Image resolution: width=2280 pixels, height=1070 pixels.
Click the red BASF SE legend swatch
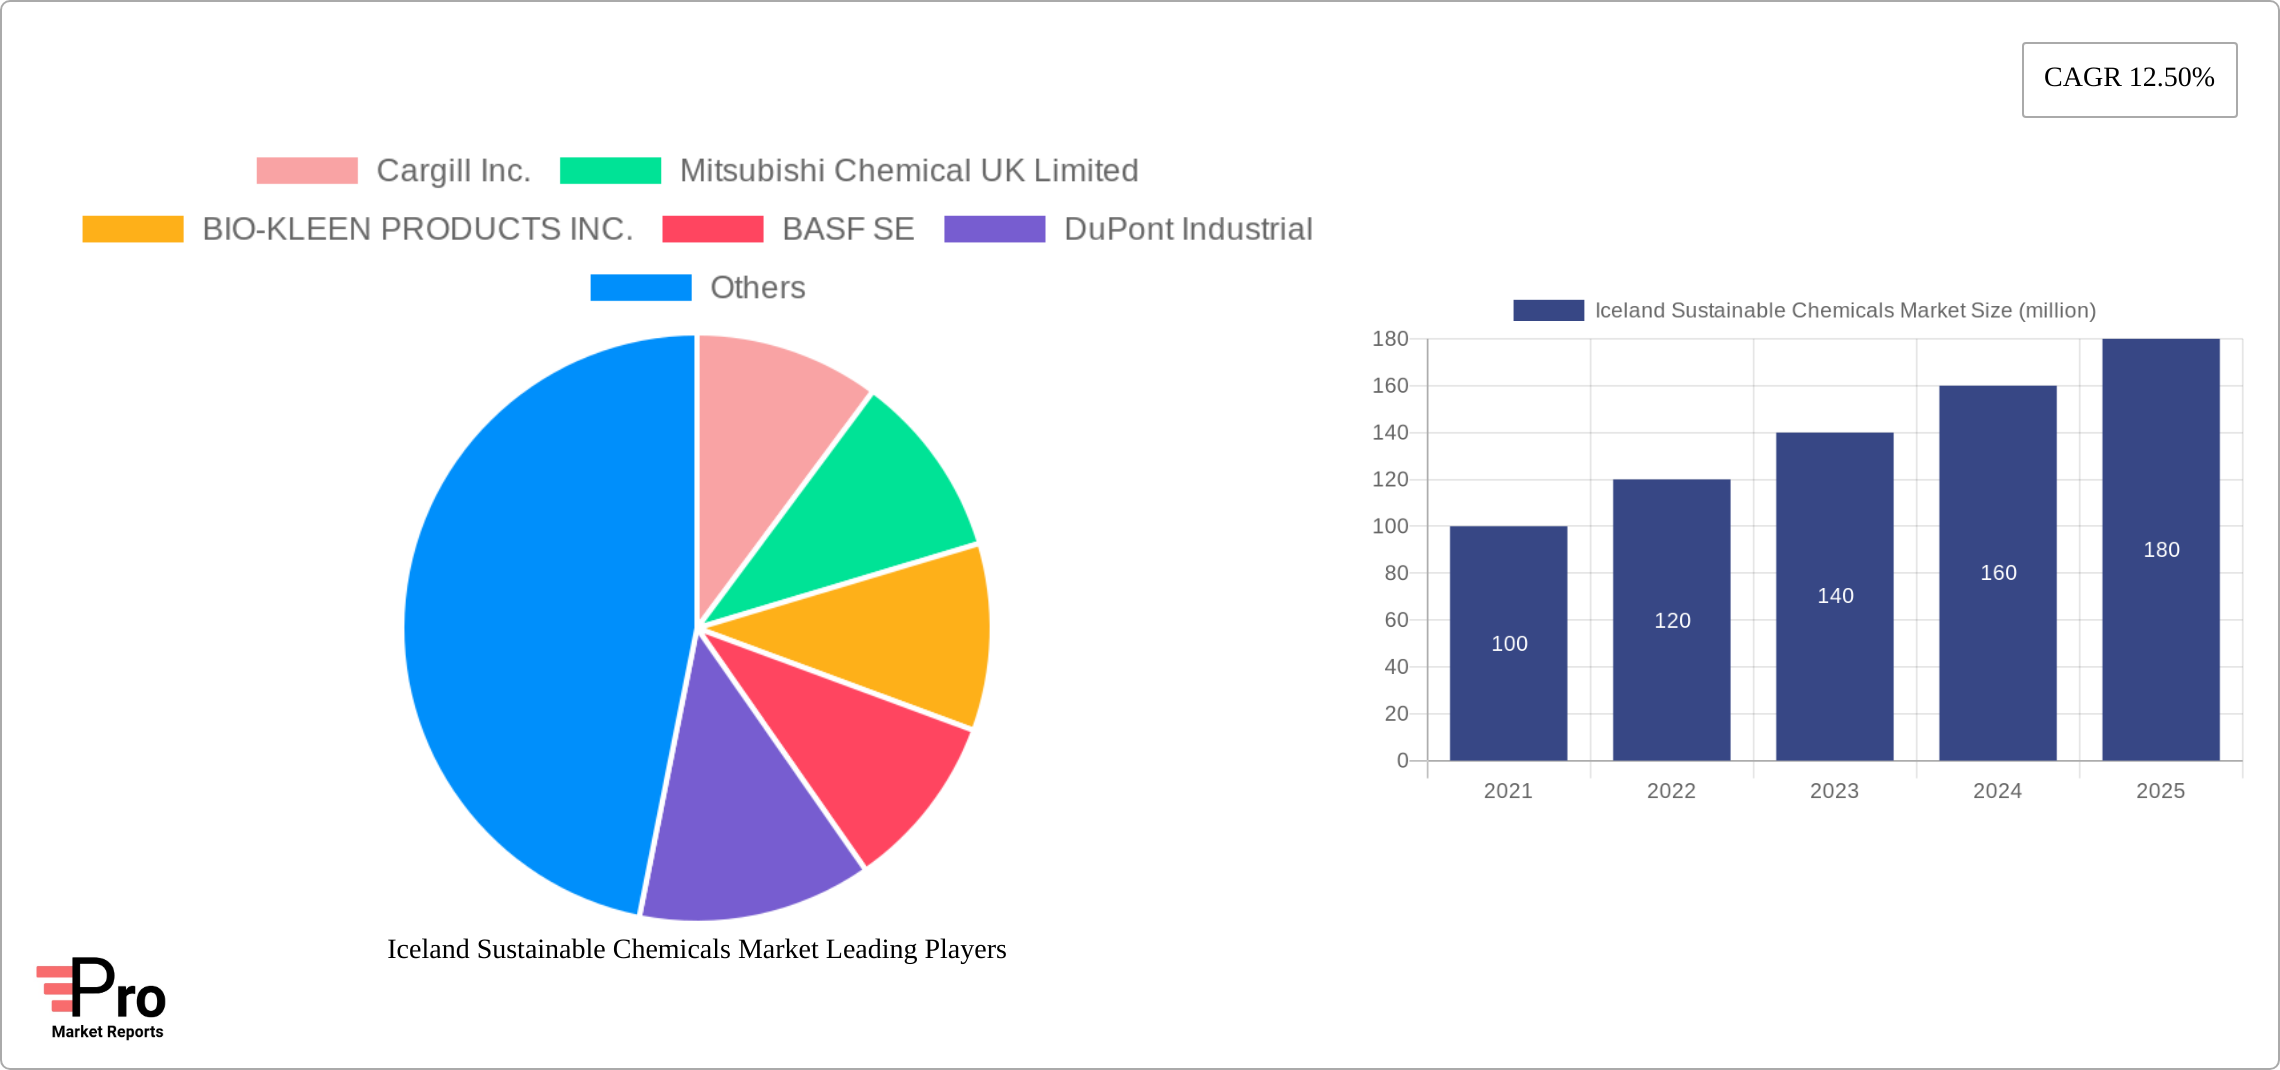click(712, 229)
